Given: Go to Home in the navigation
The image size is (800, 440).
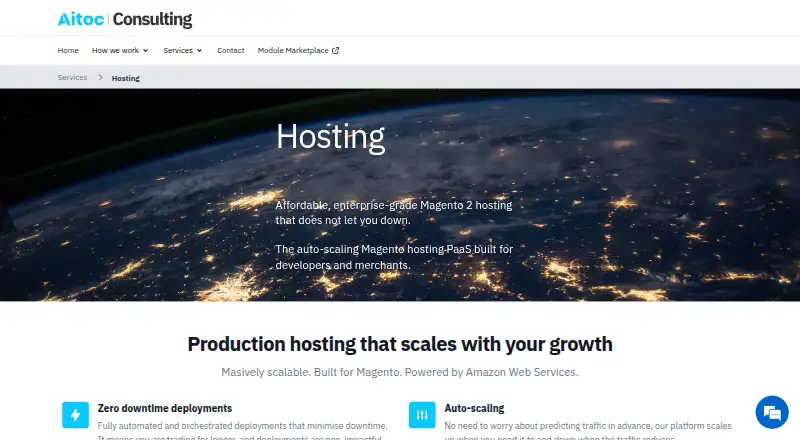Looking at the screenshot, I should click(68, 51).
